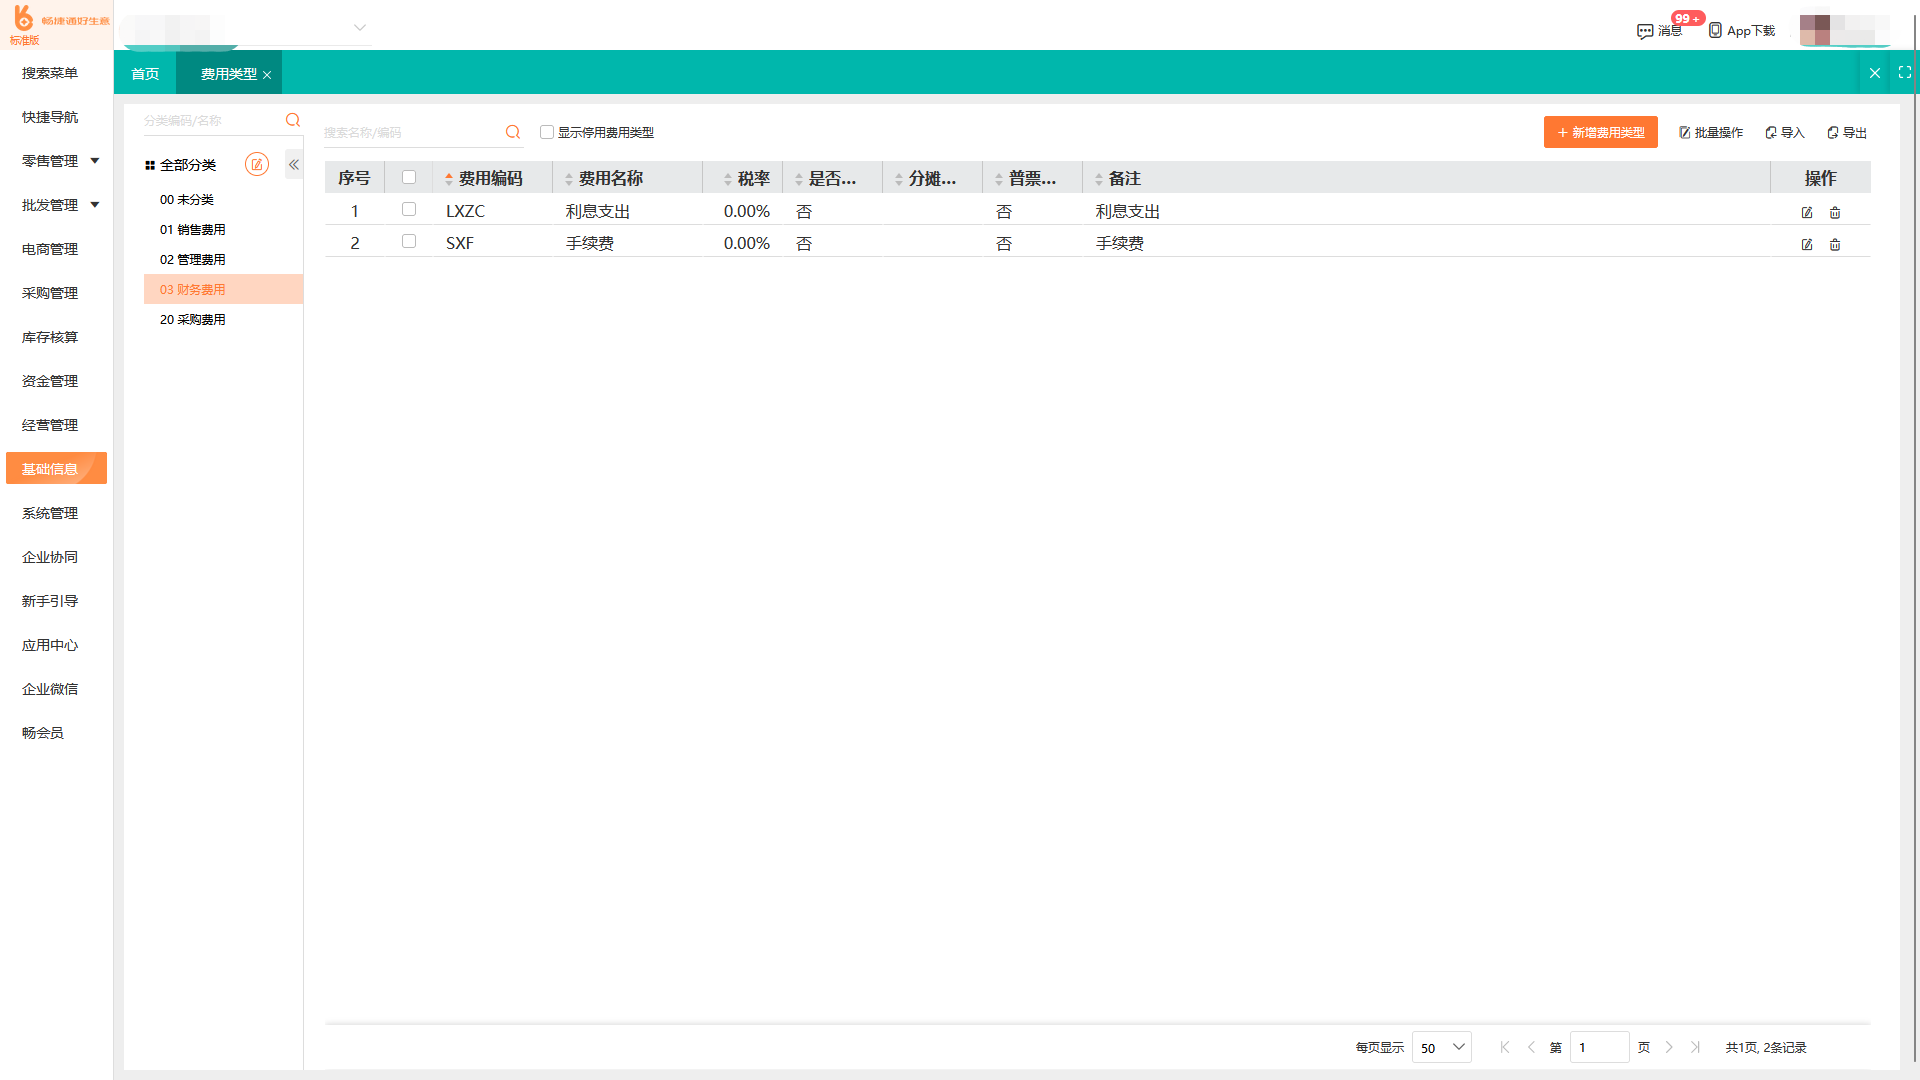The image size is (1920, 1080).
Task: Click the edit icon for 手续费 row
Action: click(x=1807, y=244)
